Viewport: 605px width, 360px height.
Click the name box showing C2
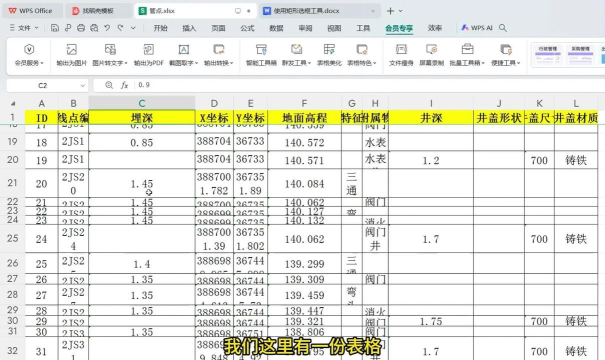click(42, 86)
